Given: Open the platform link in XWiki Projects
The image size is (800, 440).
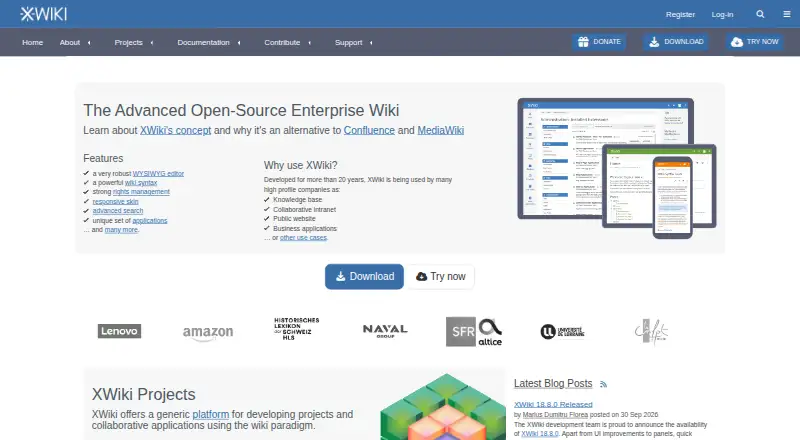Looking at the screenshot, I should pos(211,414).
